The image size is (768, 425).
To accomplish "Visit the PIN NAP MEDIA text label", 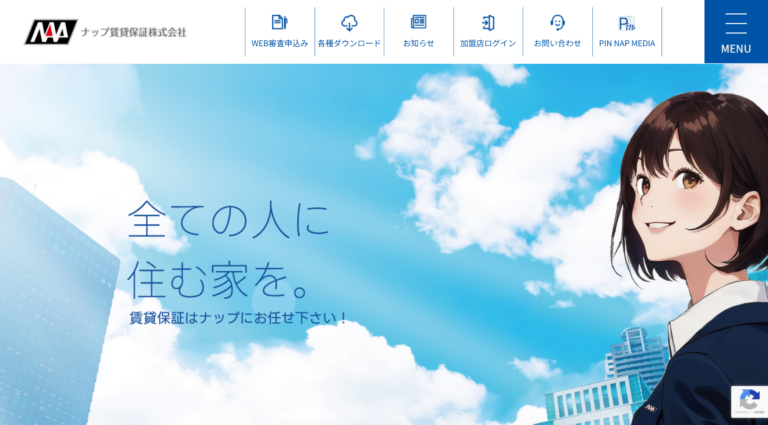I will click(627, 44).
